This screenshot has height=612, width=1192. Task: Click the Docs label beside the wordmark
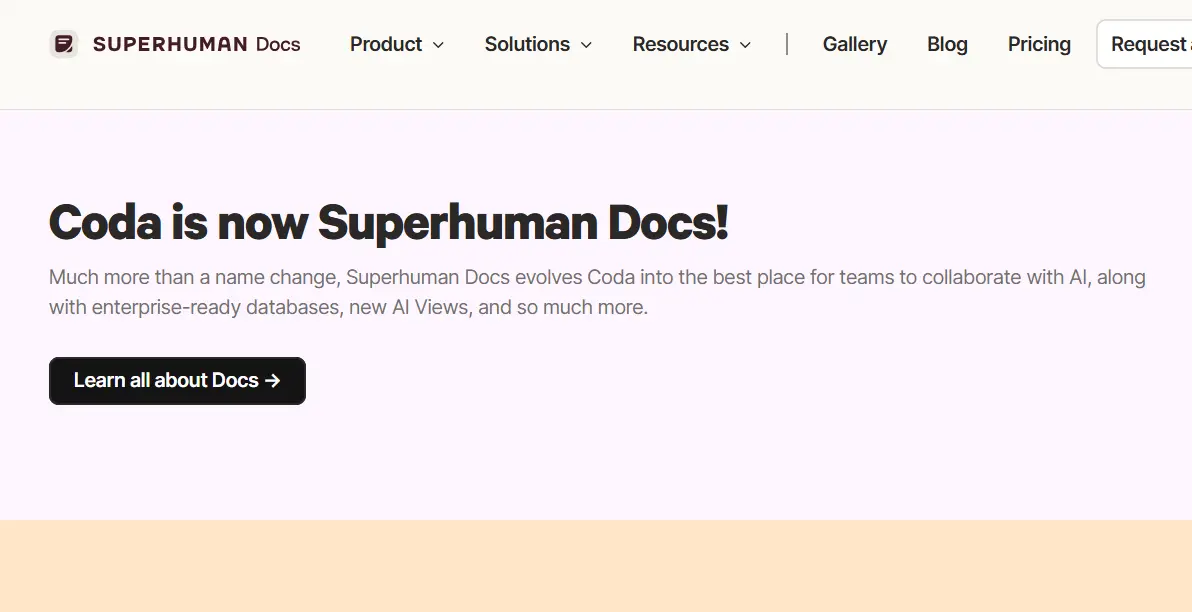point(277,44)
